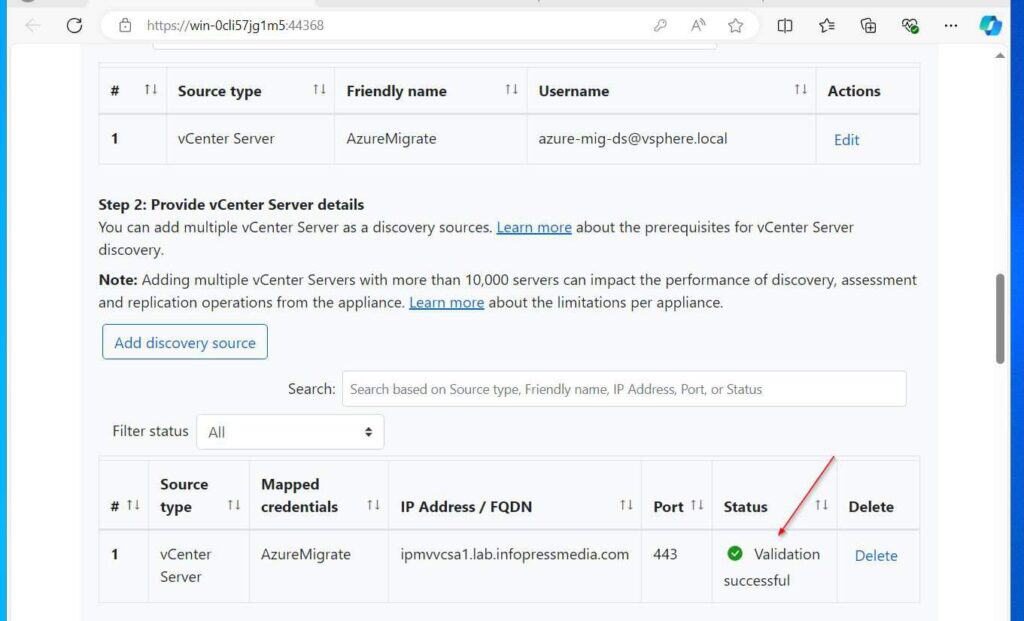The height and width of the screenshot is (621, 1024).
Task: Select AzureMigrate mapped credentials cell
Action: coord(306,554)
